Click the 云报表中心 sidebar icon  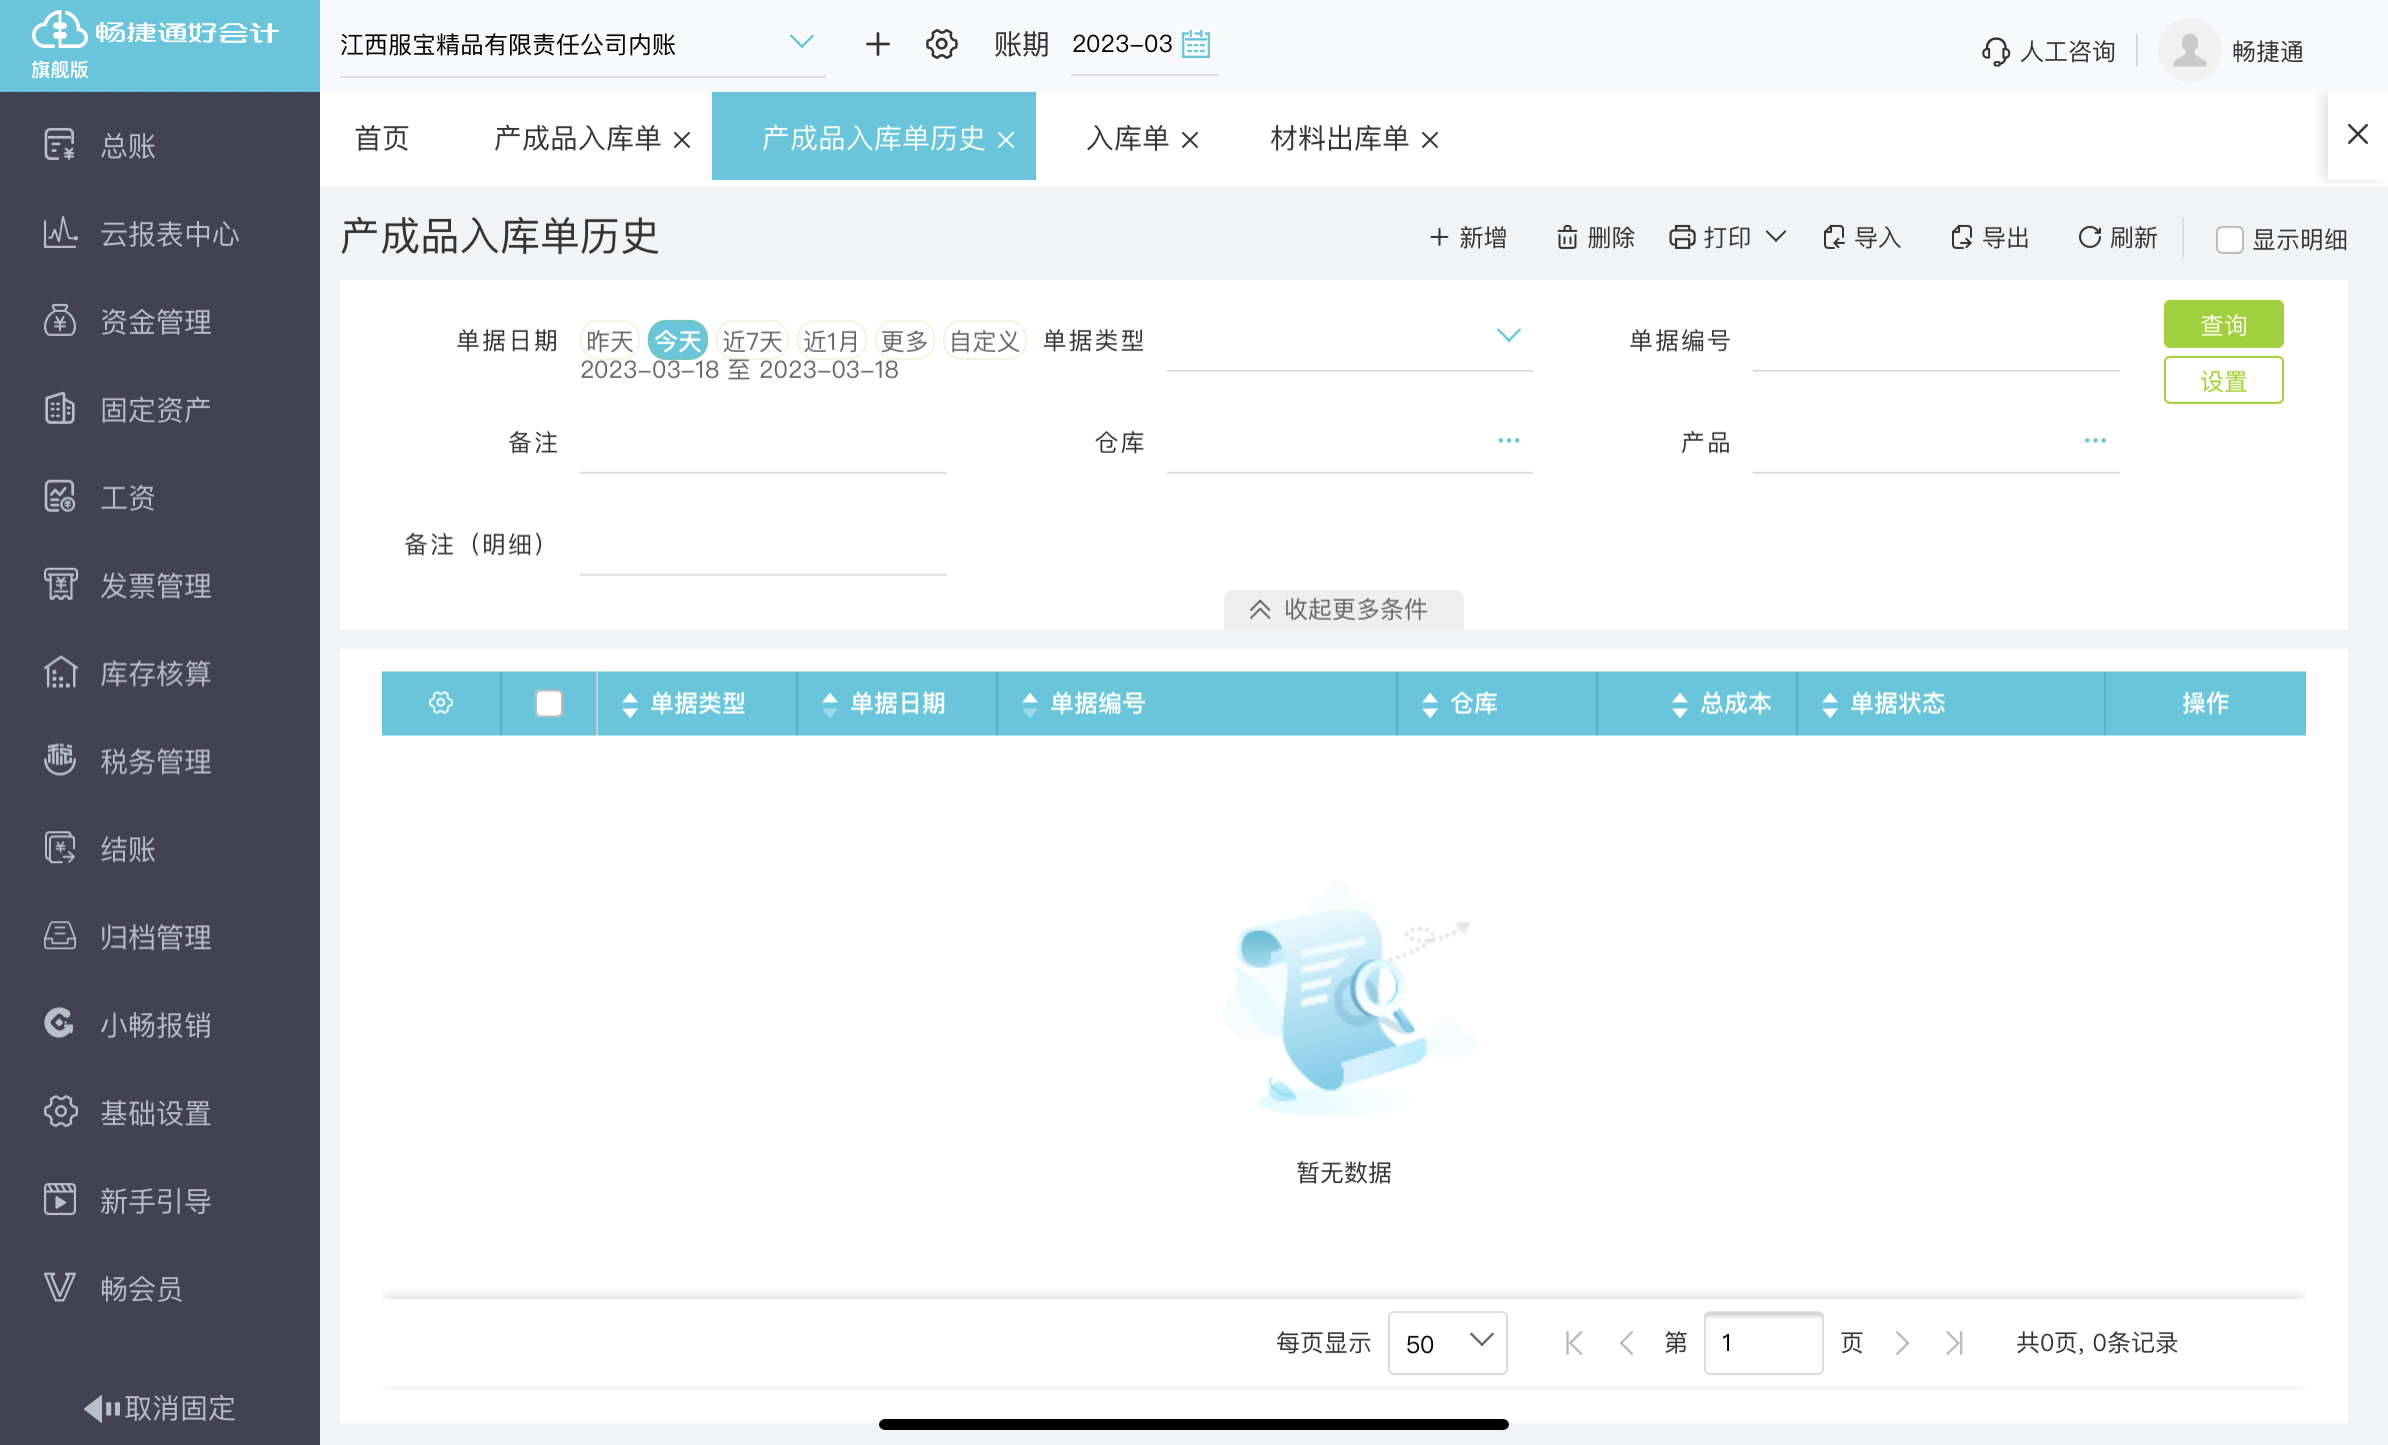(60, 232)
